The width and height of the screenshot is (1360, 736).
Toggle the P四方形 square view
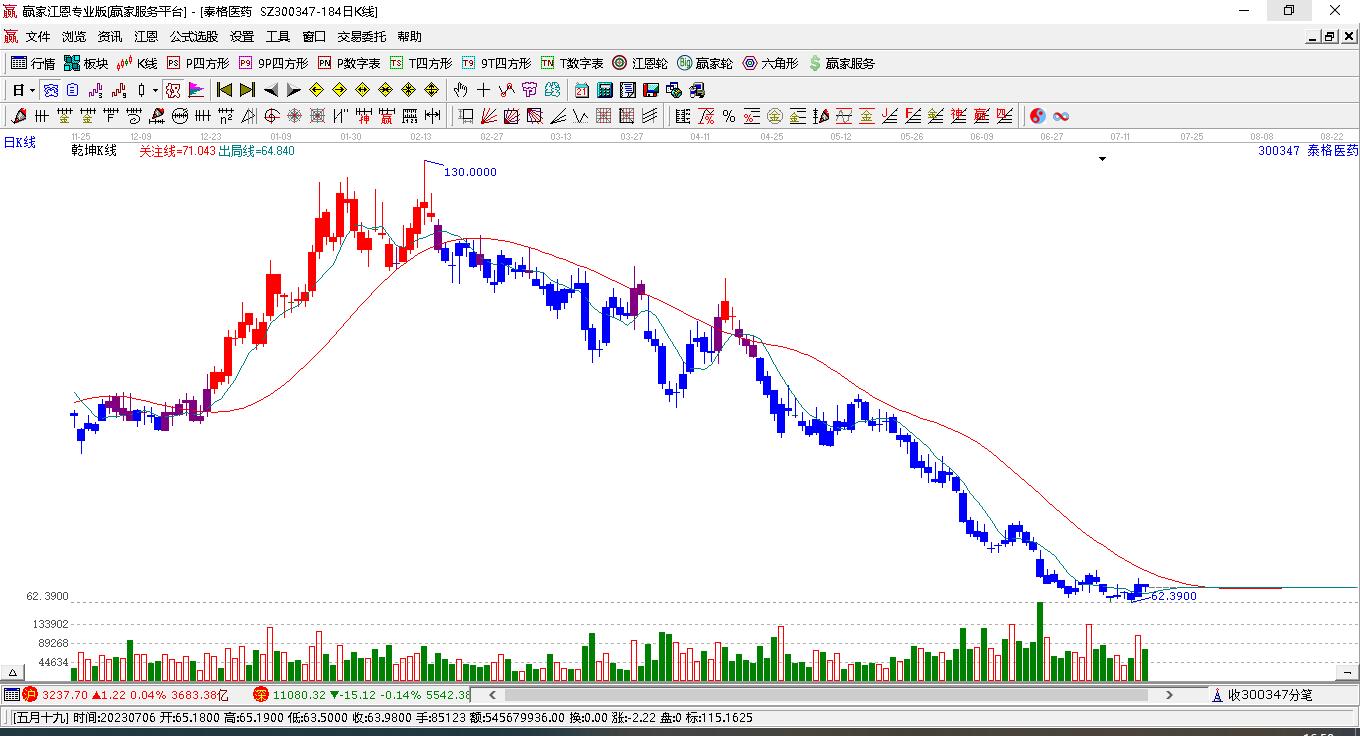(198, 63)
